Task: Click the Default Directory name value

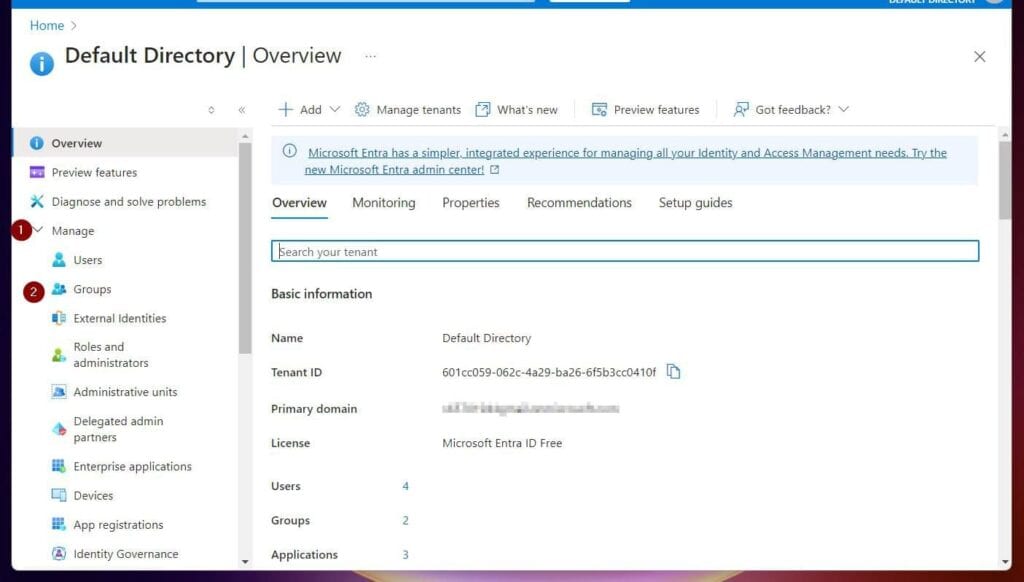Action: [x=487, y=338]
